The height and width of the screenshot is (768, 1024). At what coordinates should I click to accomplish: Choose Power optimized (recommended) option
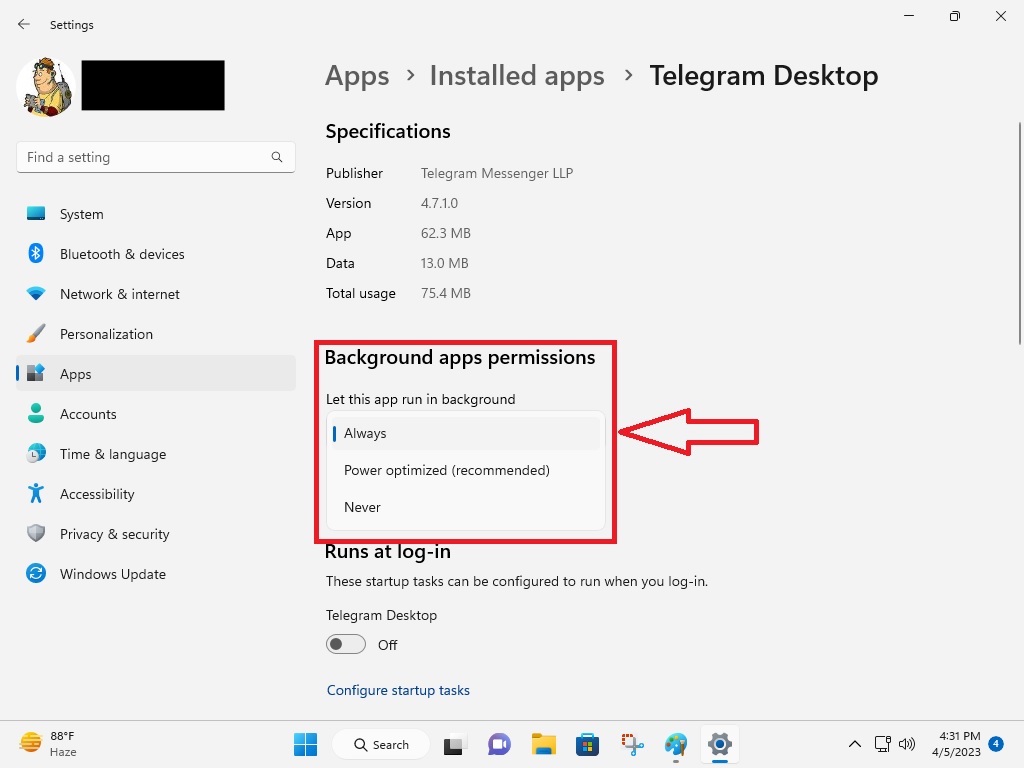pyautogui.click(x=466, y=470)
